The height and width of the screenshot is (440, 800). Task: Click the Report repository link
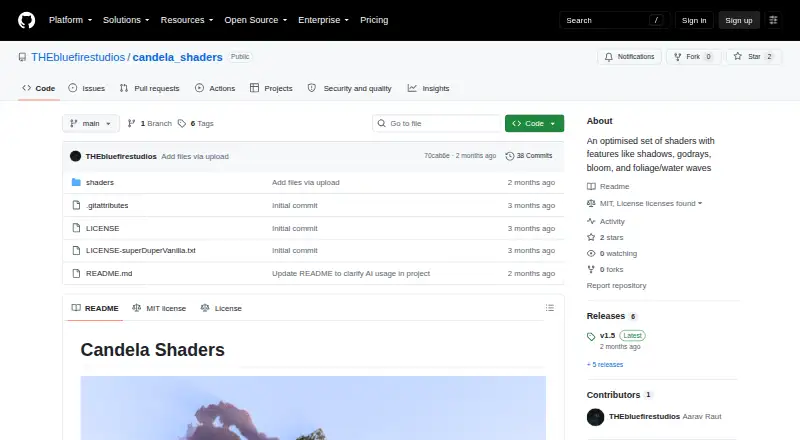click(x=616, y=285)
